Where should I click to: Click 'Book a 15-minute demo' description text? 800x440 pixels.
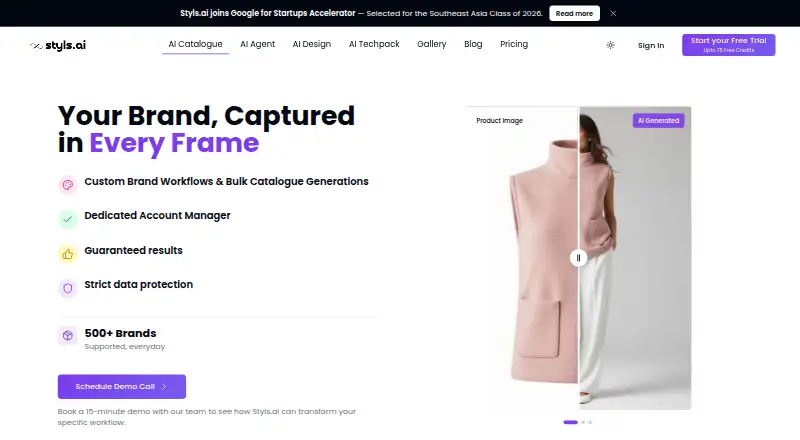click(207, 417)
